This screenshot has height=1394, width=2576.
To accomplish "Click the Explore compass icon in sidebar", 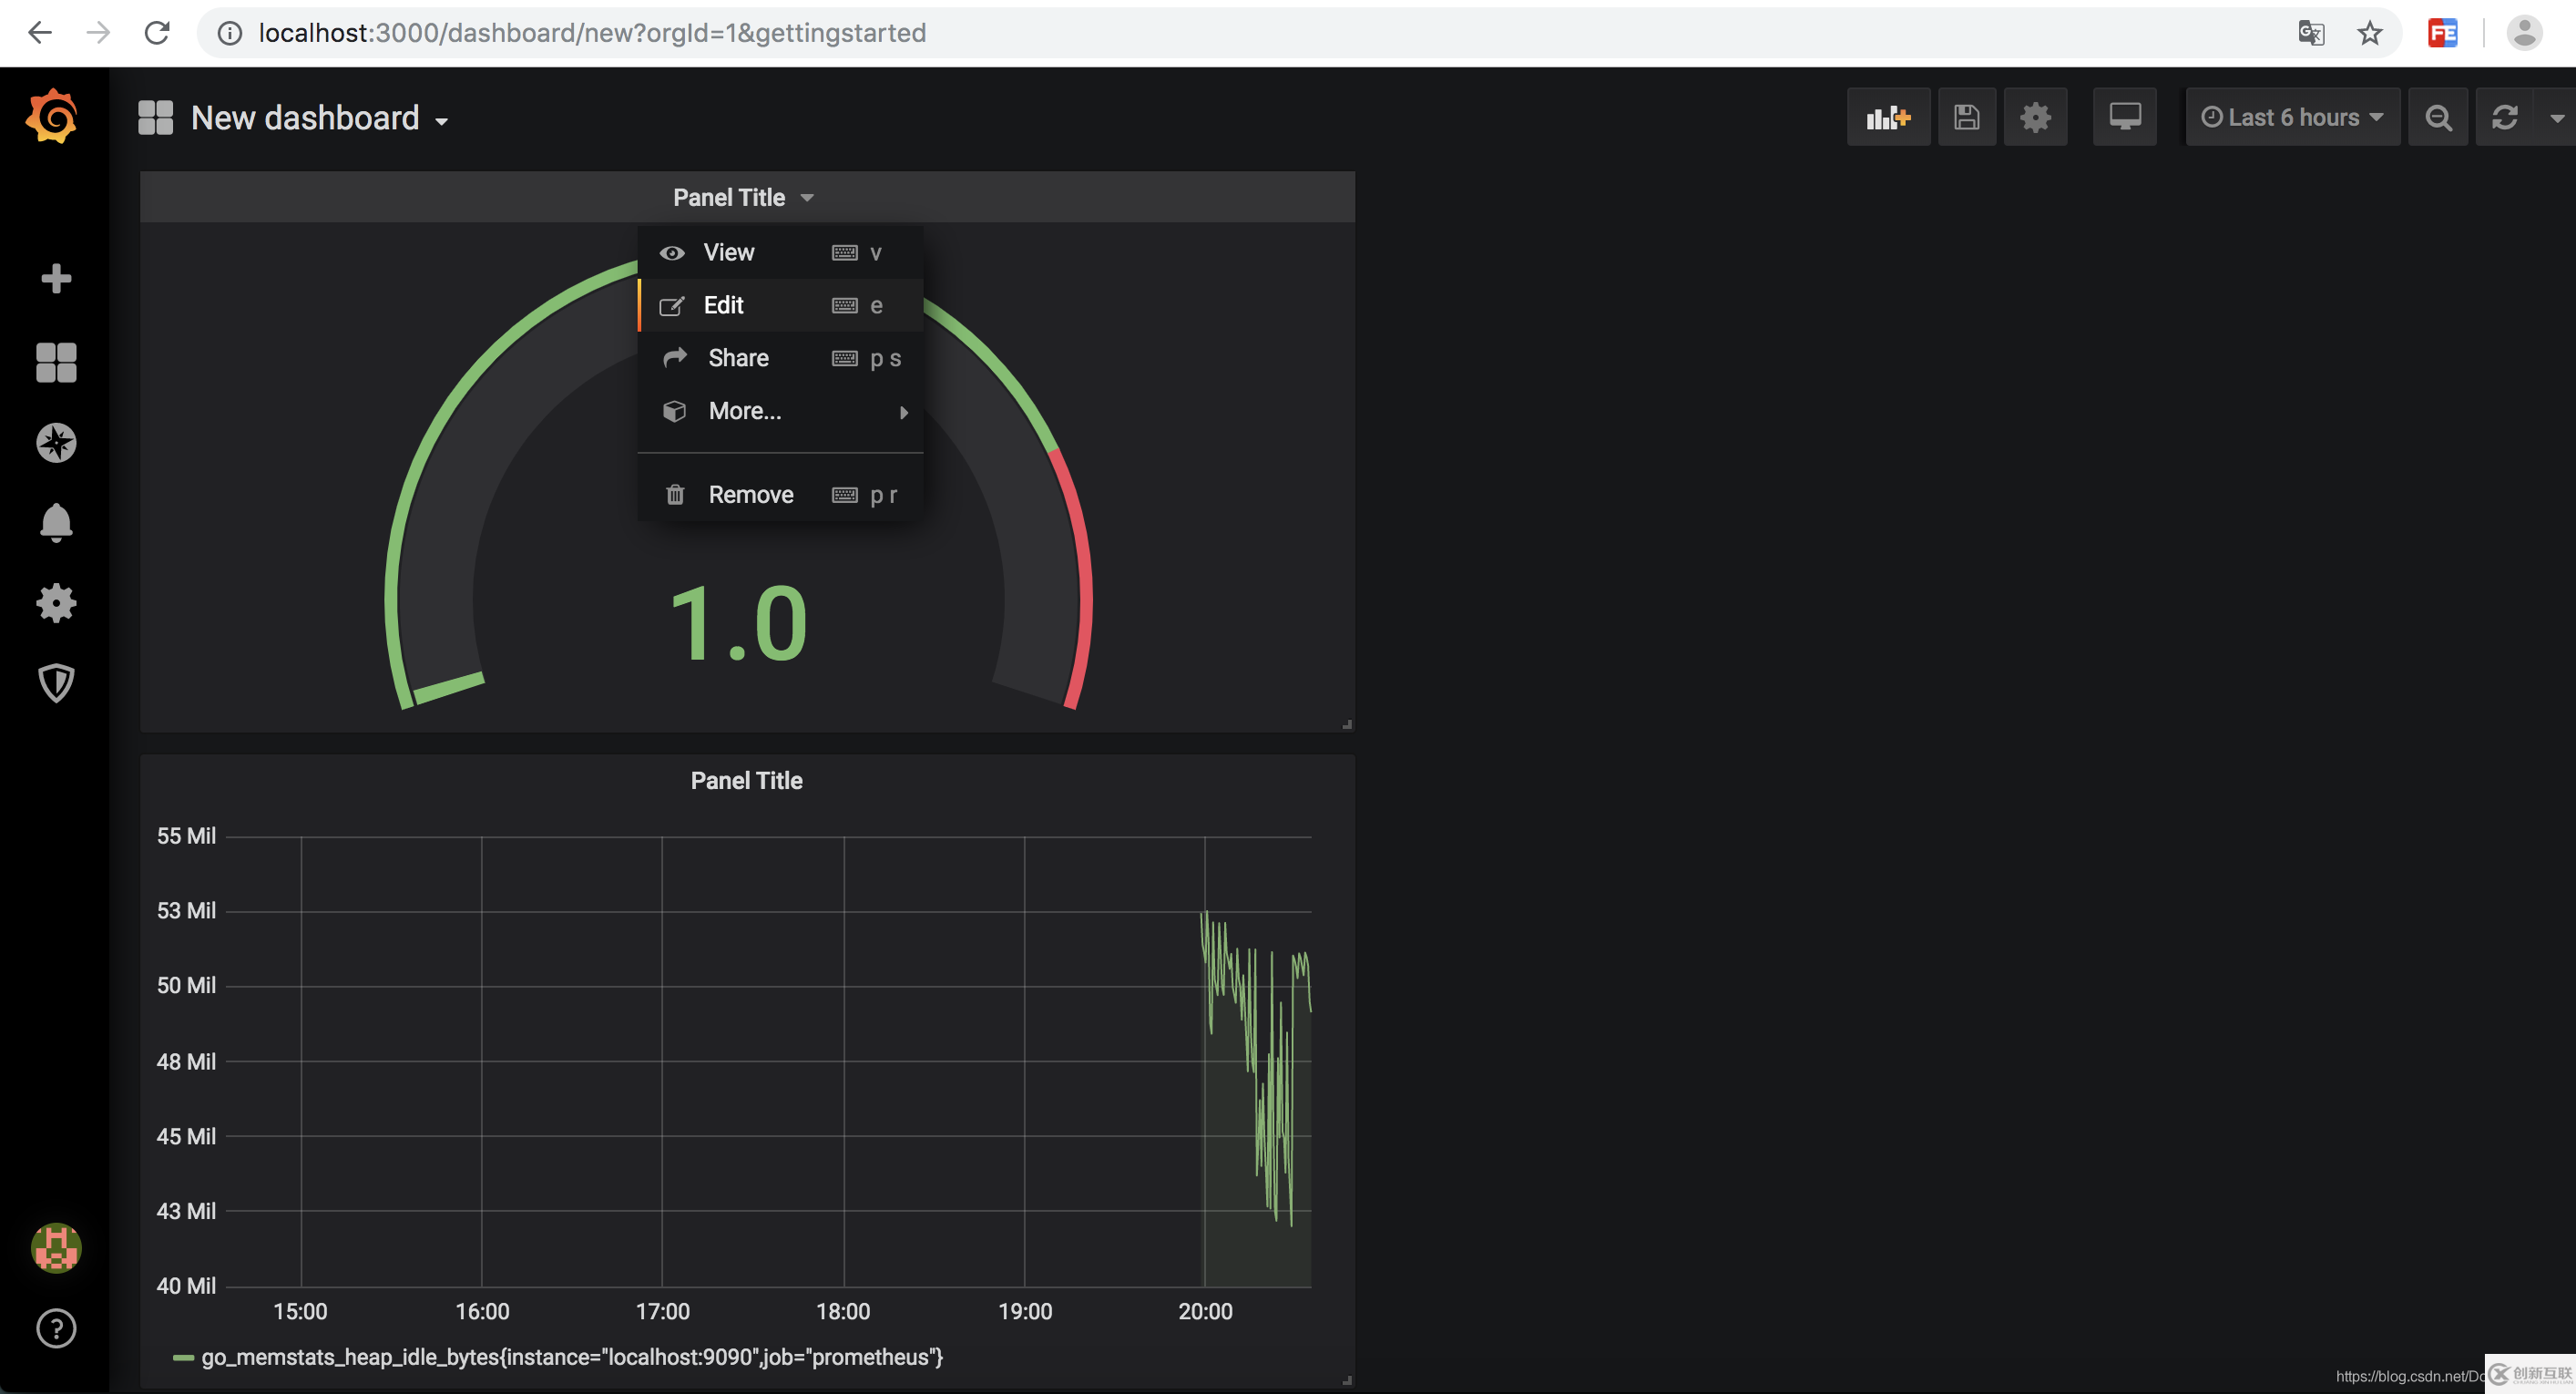I will pyautogui.click(x=55, y=443).
